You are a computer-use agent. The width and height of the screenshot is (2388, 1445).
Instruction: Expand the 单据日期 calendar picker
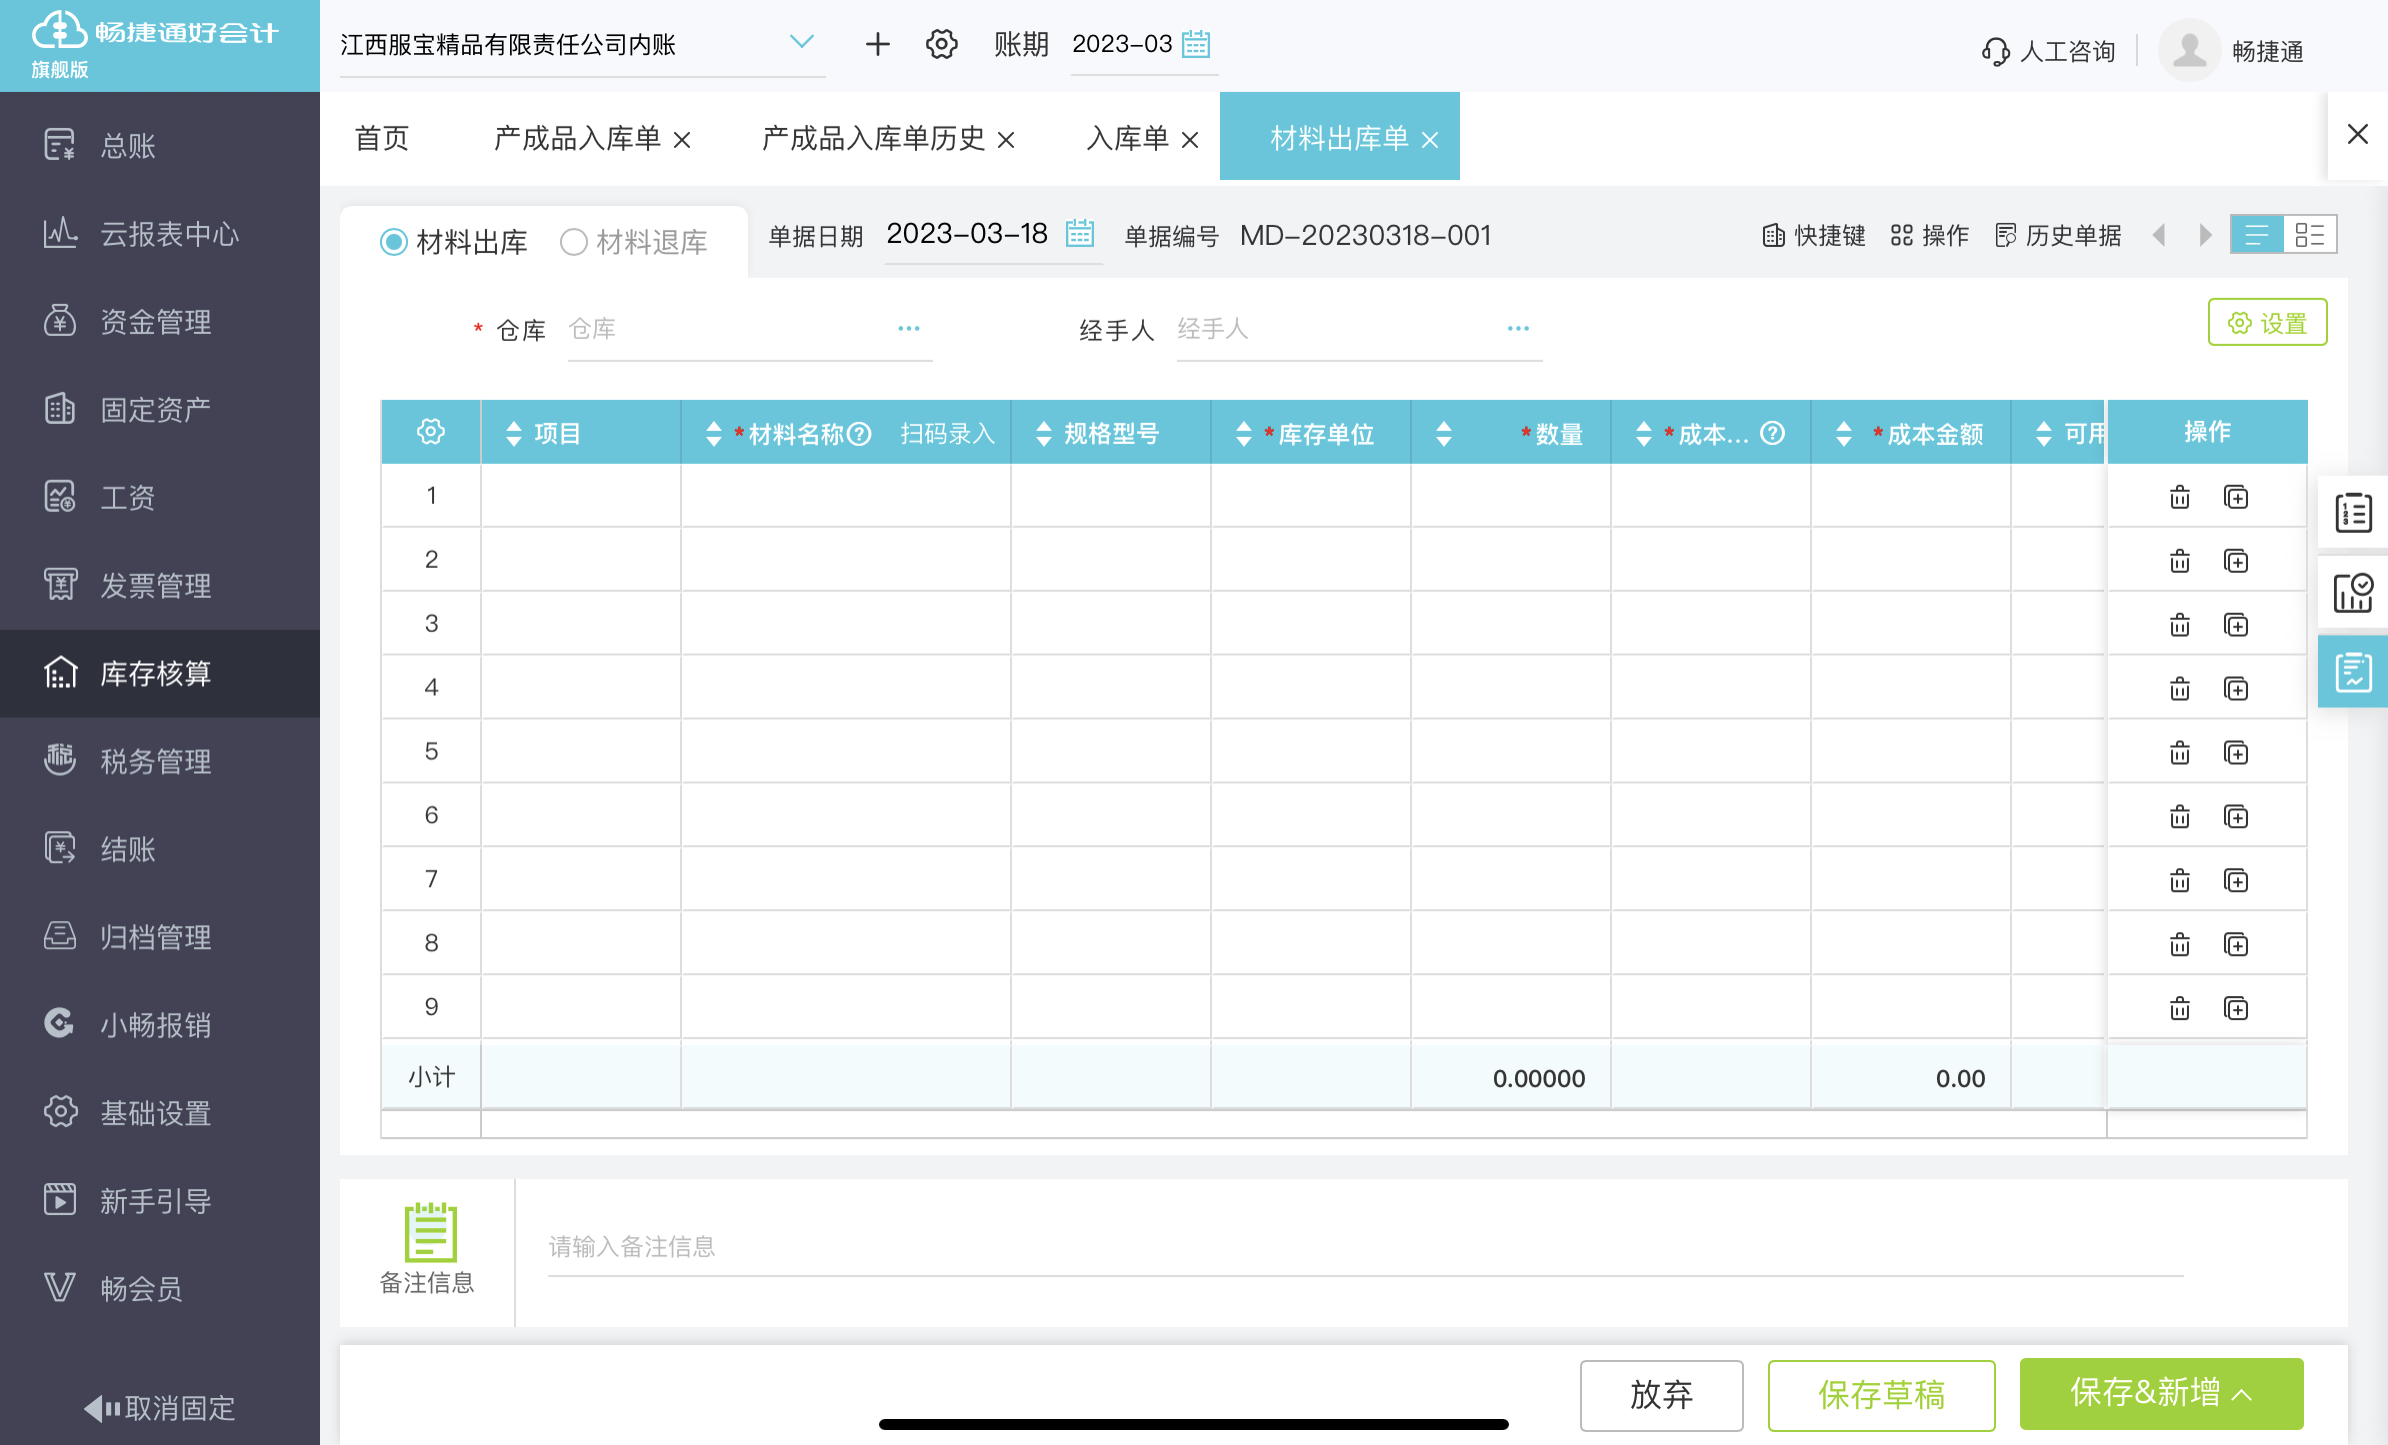pos(1085,235)
